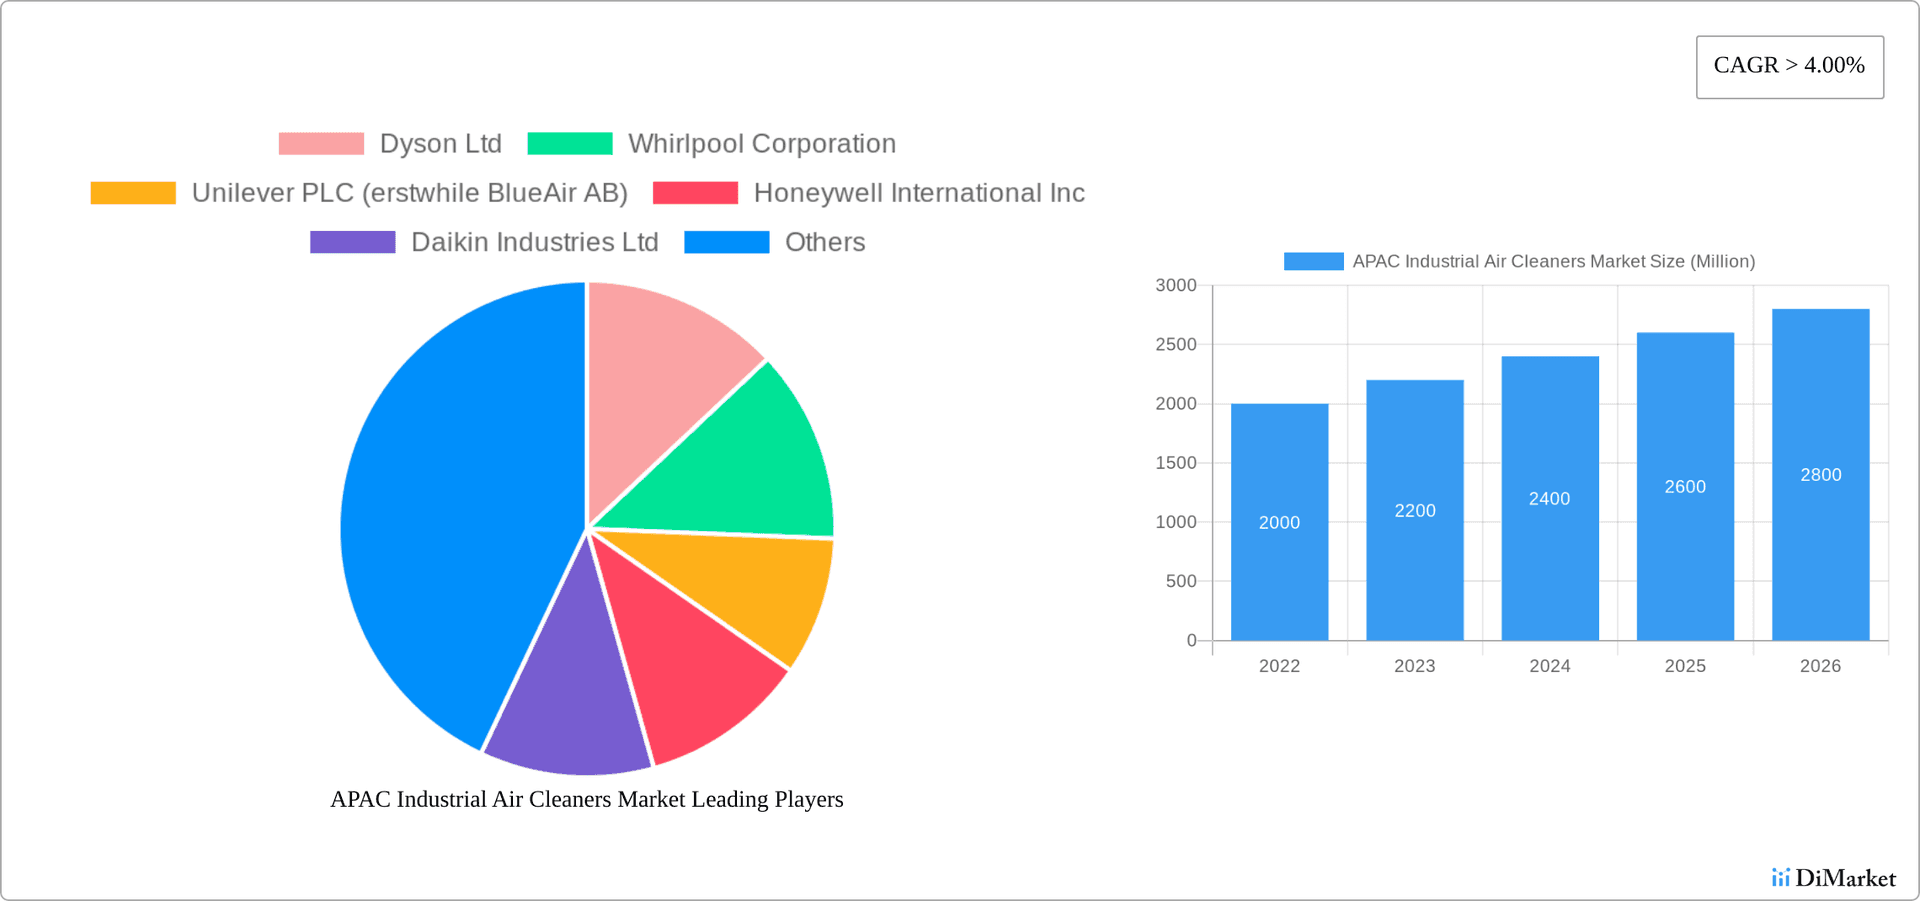Select the Others legend marker
Screen dimensions: 1920x901
726,241
